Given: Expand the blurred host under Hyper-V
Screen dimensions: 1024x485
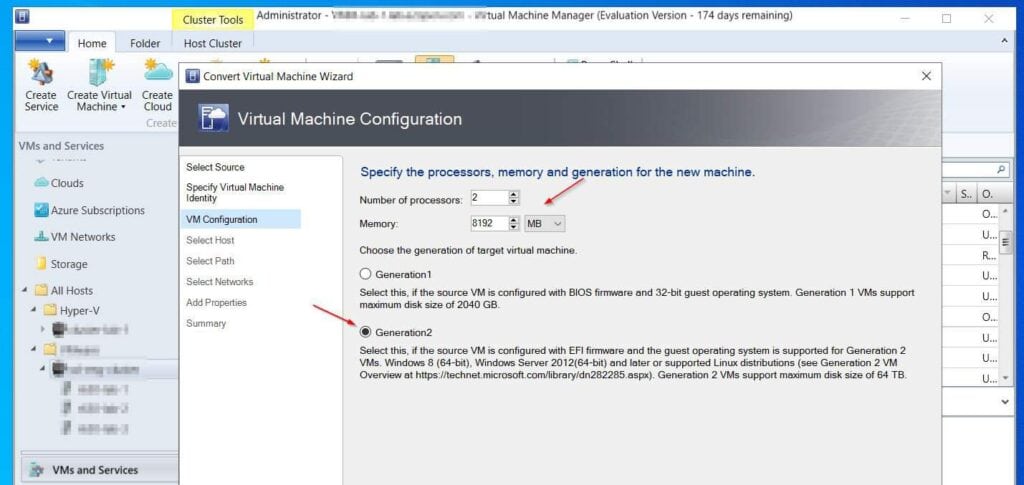Looking at the screenshot, I should coord(43,330).
